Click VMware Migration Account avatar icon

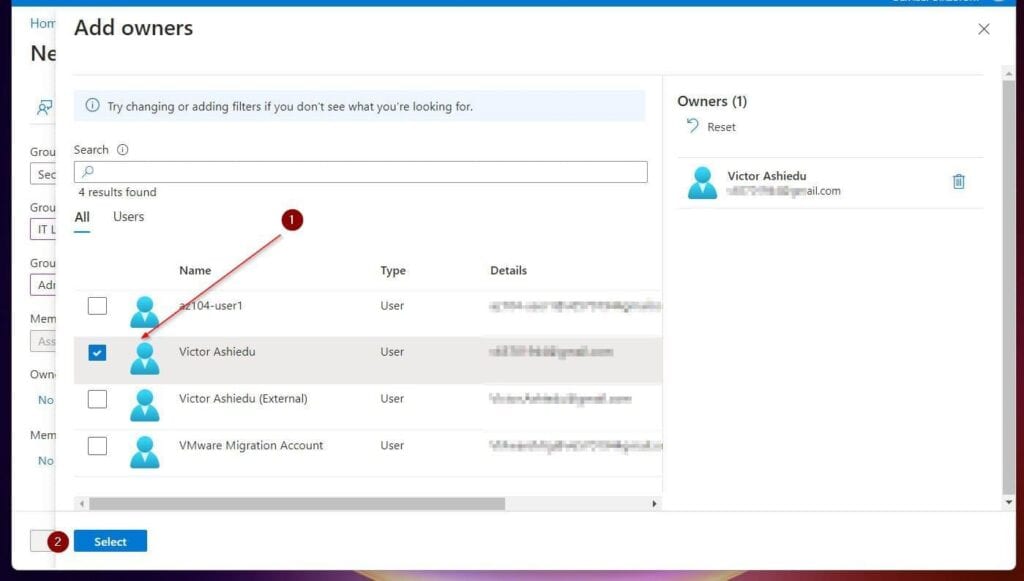coord(144,452)
